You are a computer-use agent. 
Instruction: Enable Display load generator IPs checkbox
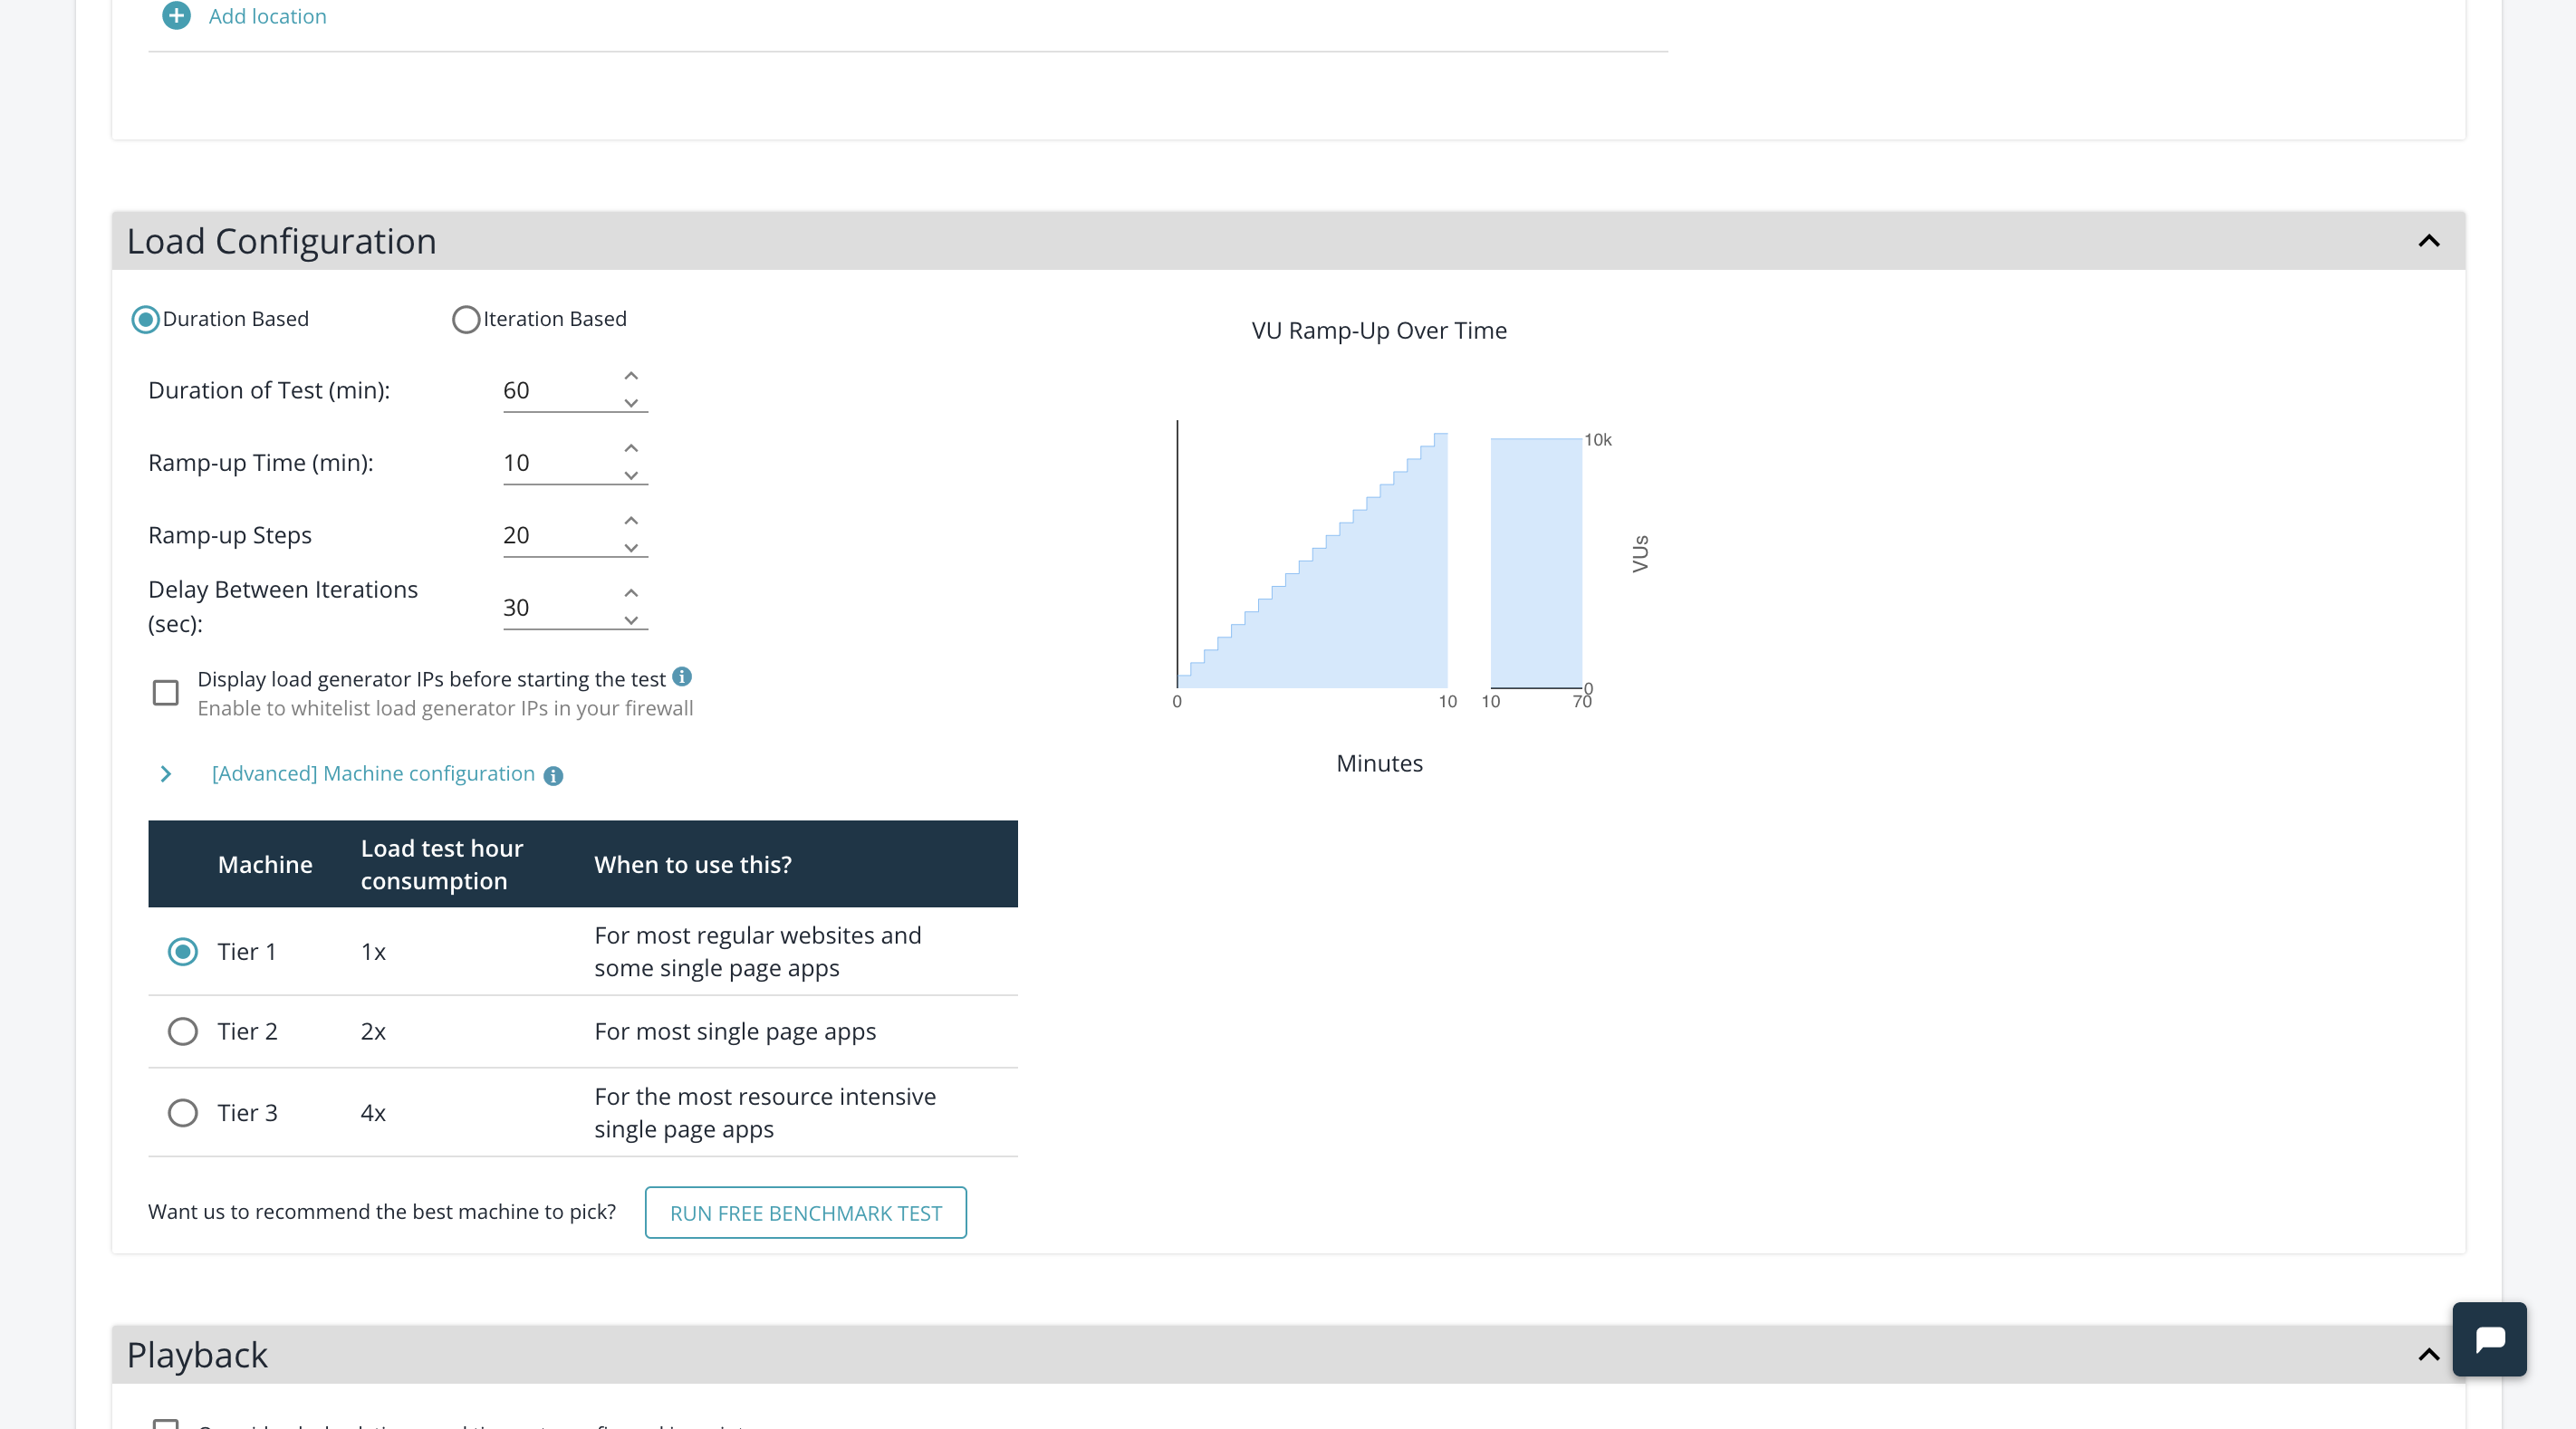(168, 692)
